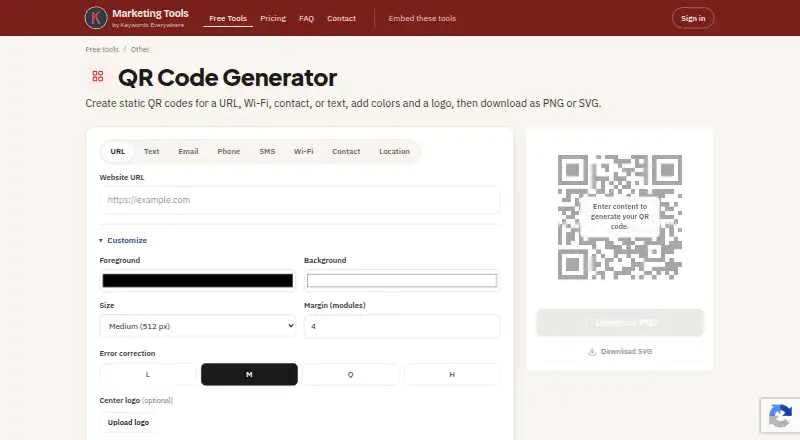The height and width of the screenshot is (440, 800).
Task: Open the black Foreground color picker
Action: click(197, 280)
